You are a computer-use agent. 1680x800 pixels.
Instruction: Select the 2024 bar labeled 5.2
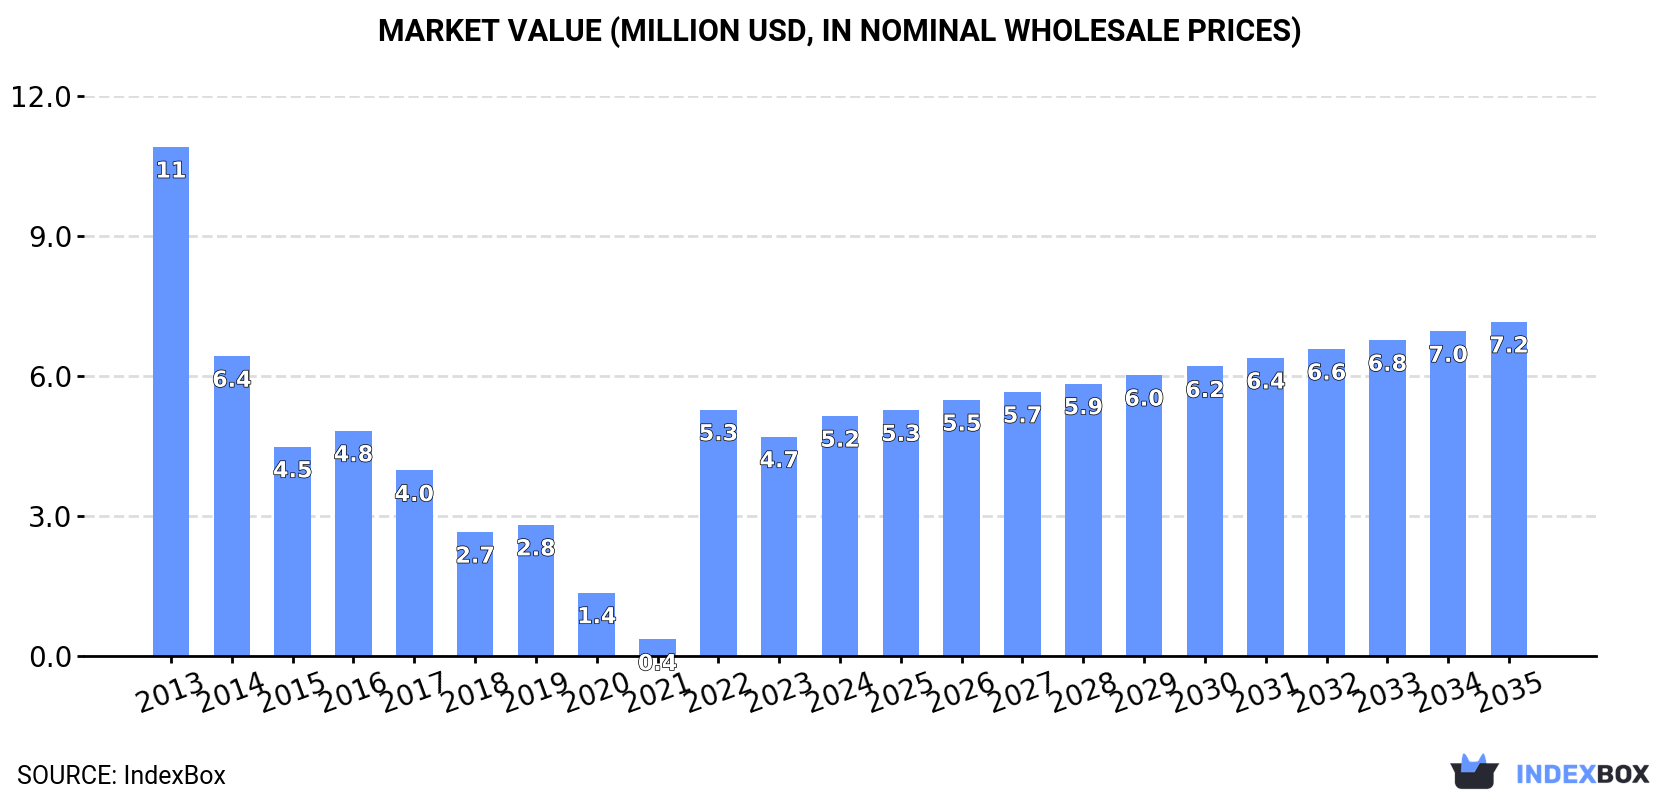pos(840,536)
